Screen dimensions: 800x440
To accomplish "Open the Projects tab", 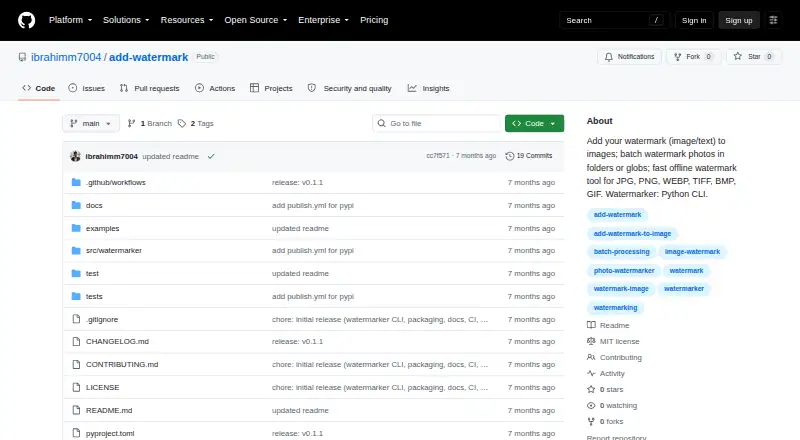I will [271, 88].
